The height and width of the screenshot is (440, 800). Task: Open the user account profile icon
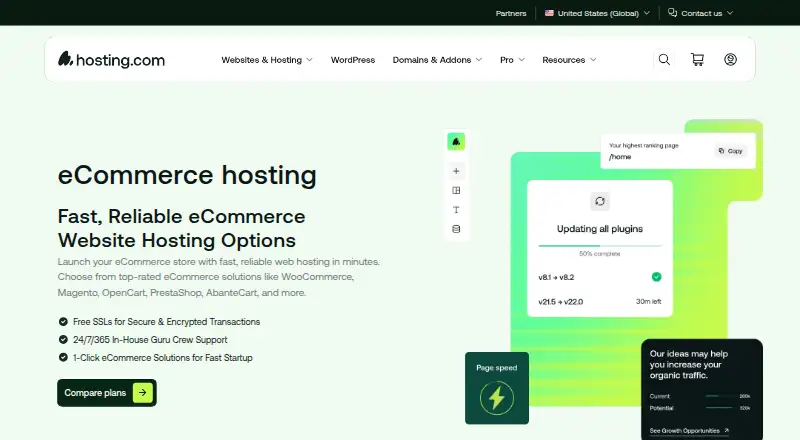pos(730,60)
